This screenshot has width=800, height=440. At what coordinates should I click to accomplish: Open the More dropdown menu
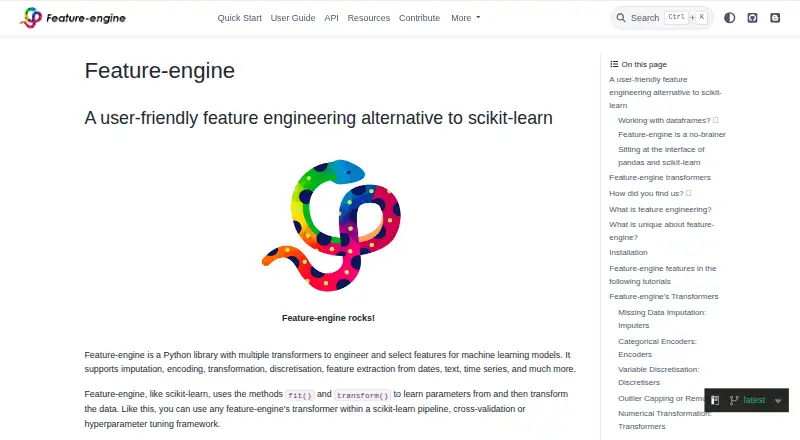pos(465,18)
